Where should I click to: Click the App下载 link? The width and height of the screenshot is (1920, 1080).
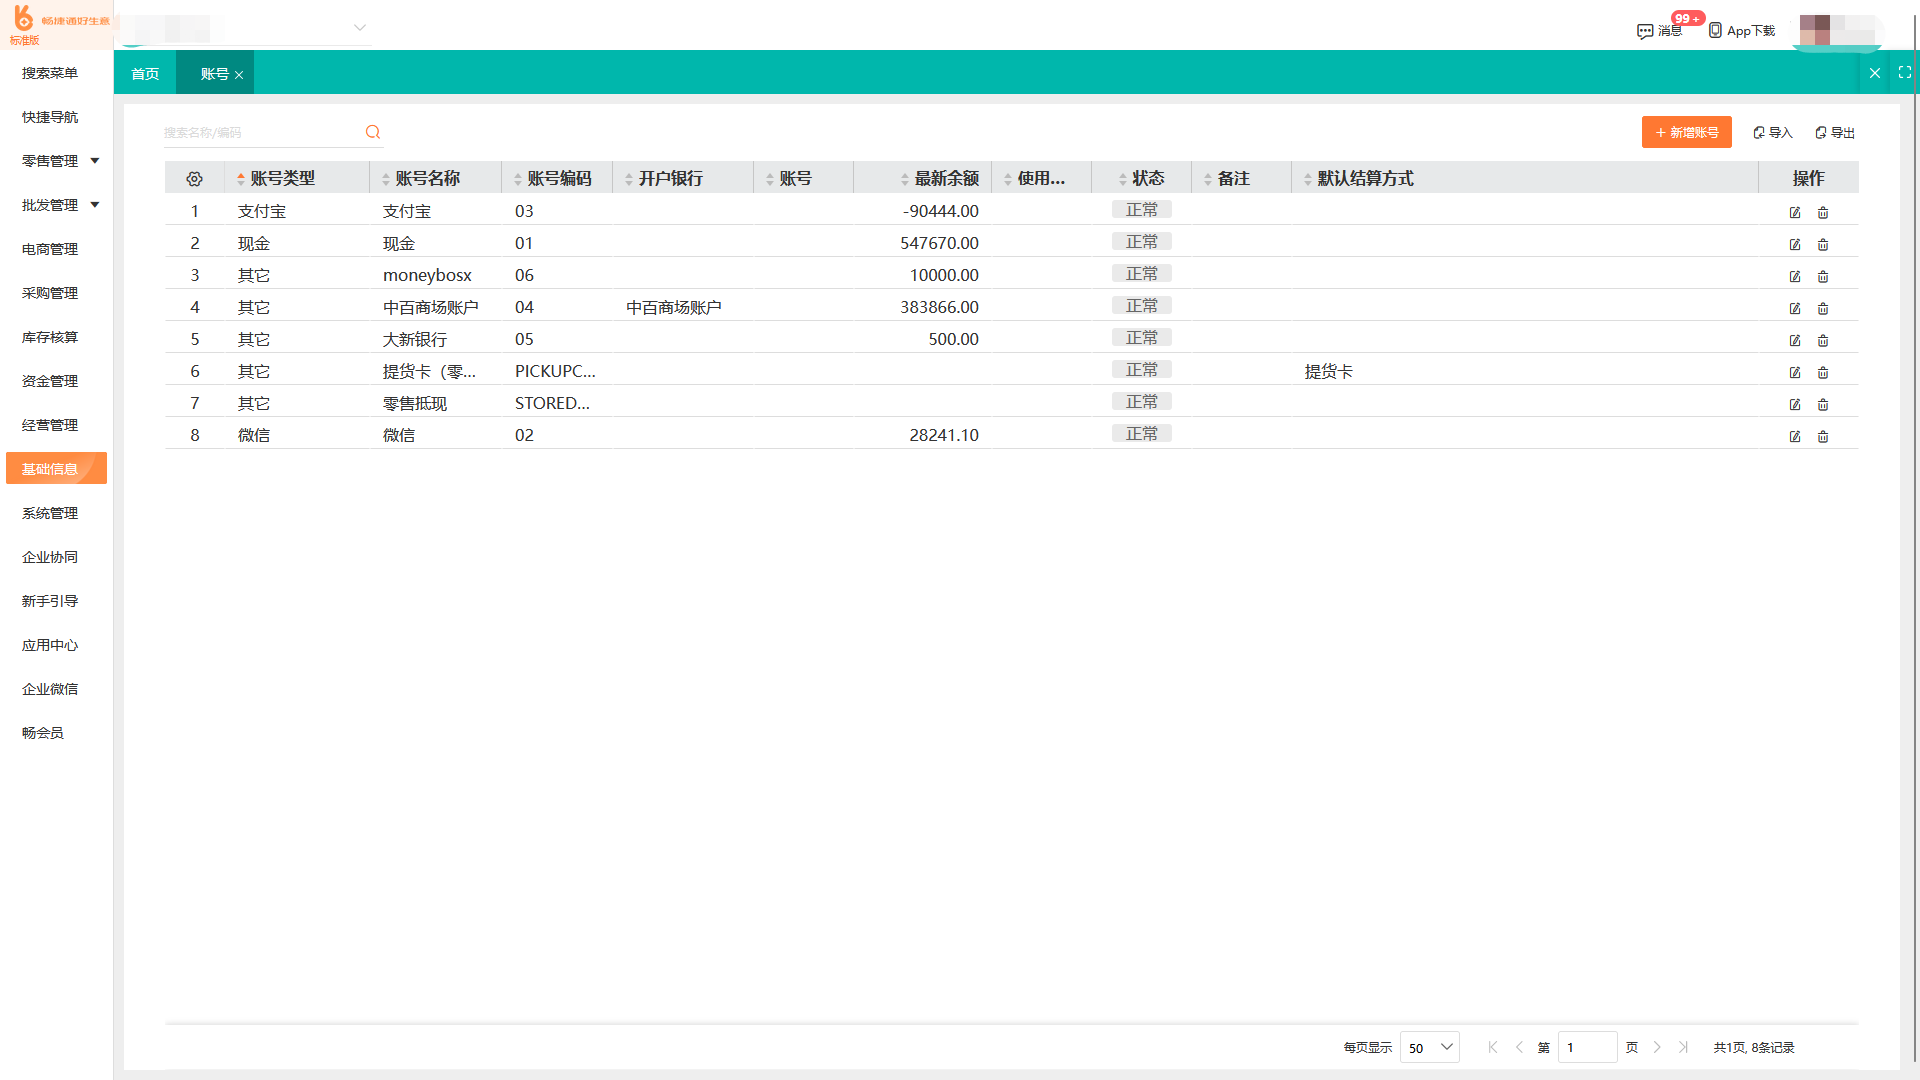pyautogui.click(x=1741, y=29)
